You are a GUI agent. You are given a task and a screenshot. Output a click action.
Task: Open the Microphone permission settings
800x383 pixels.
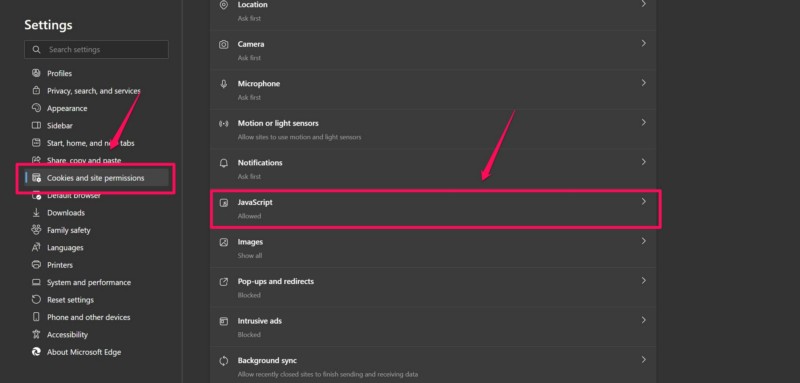(433, 89)
